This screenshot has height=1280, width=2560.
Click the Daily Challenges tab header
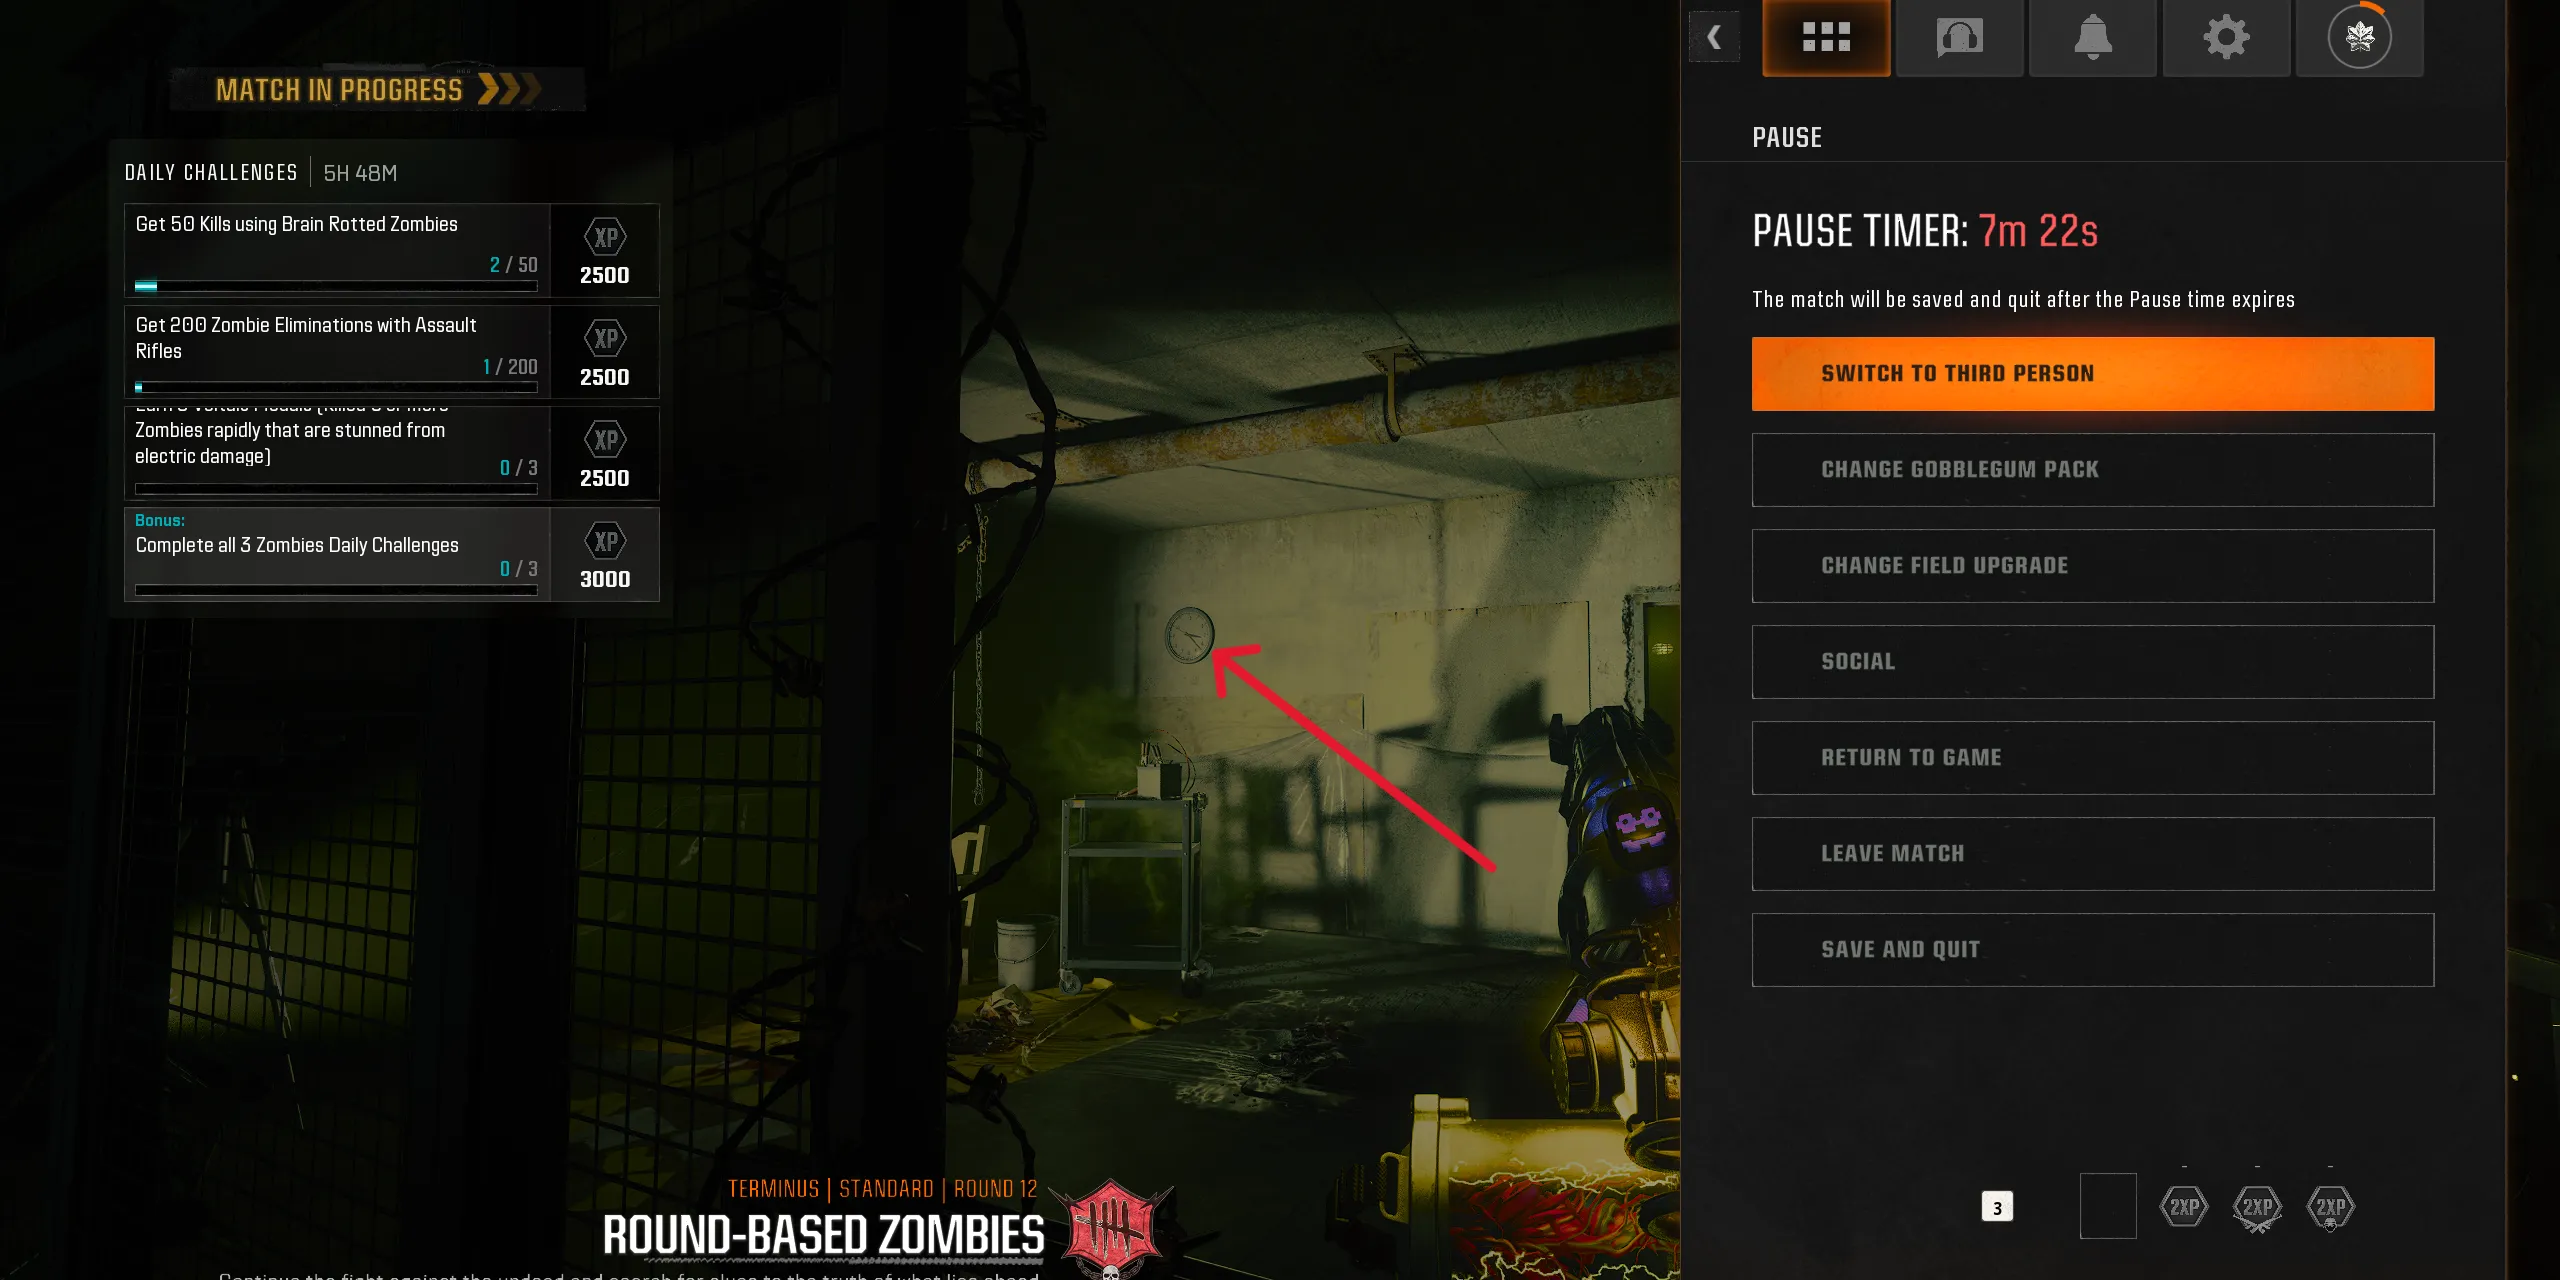tap(211, 171)
